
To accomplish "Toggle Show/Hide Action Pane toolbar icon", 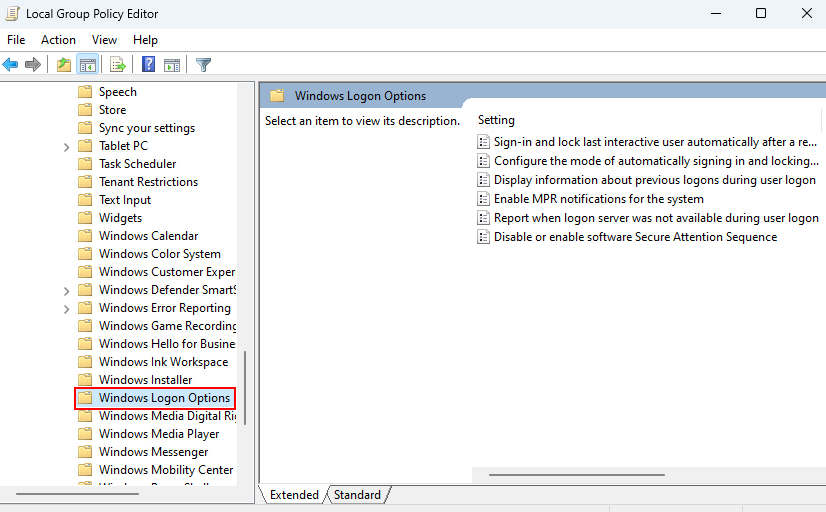I will [x=172, y=65].
